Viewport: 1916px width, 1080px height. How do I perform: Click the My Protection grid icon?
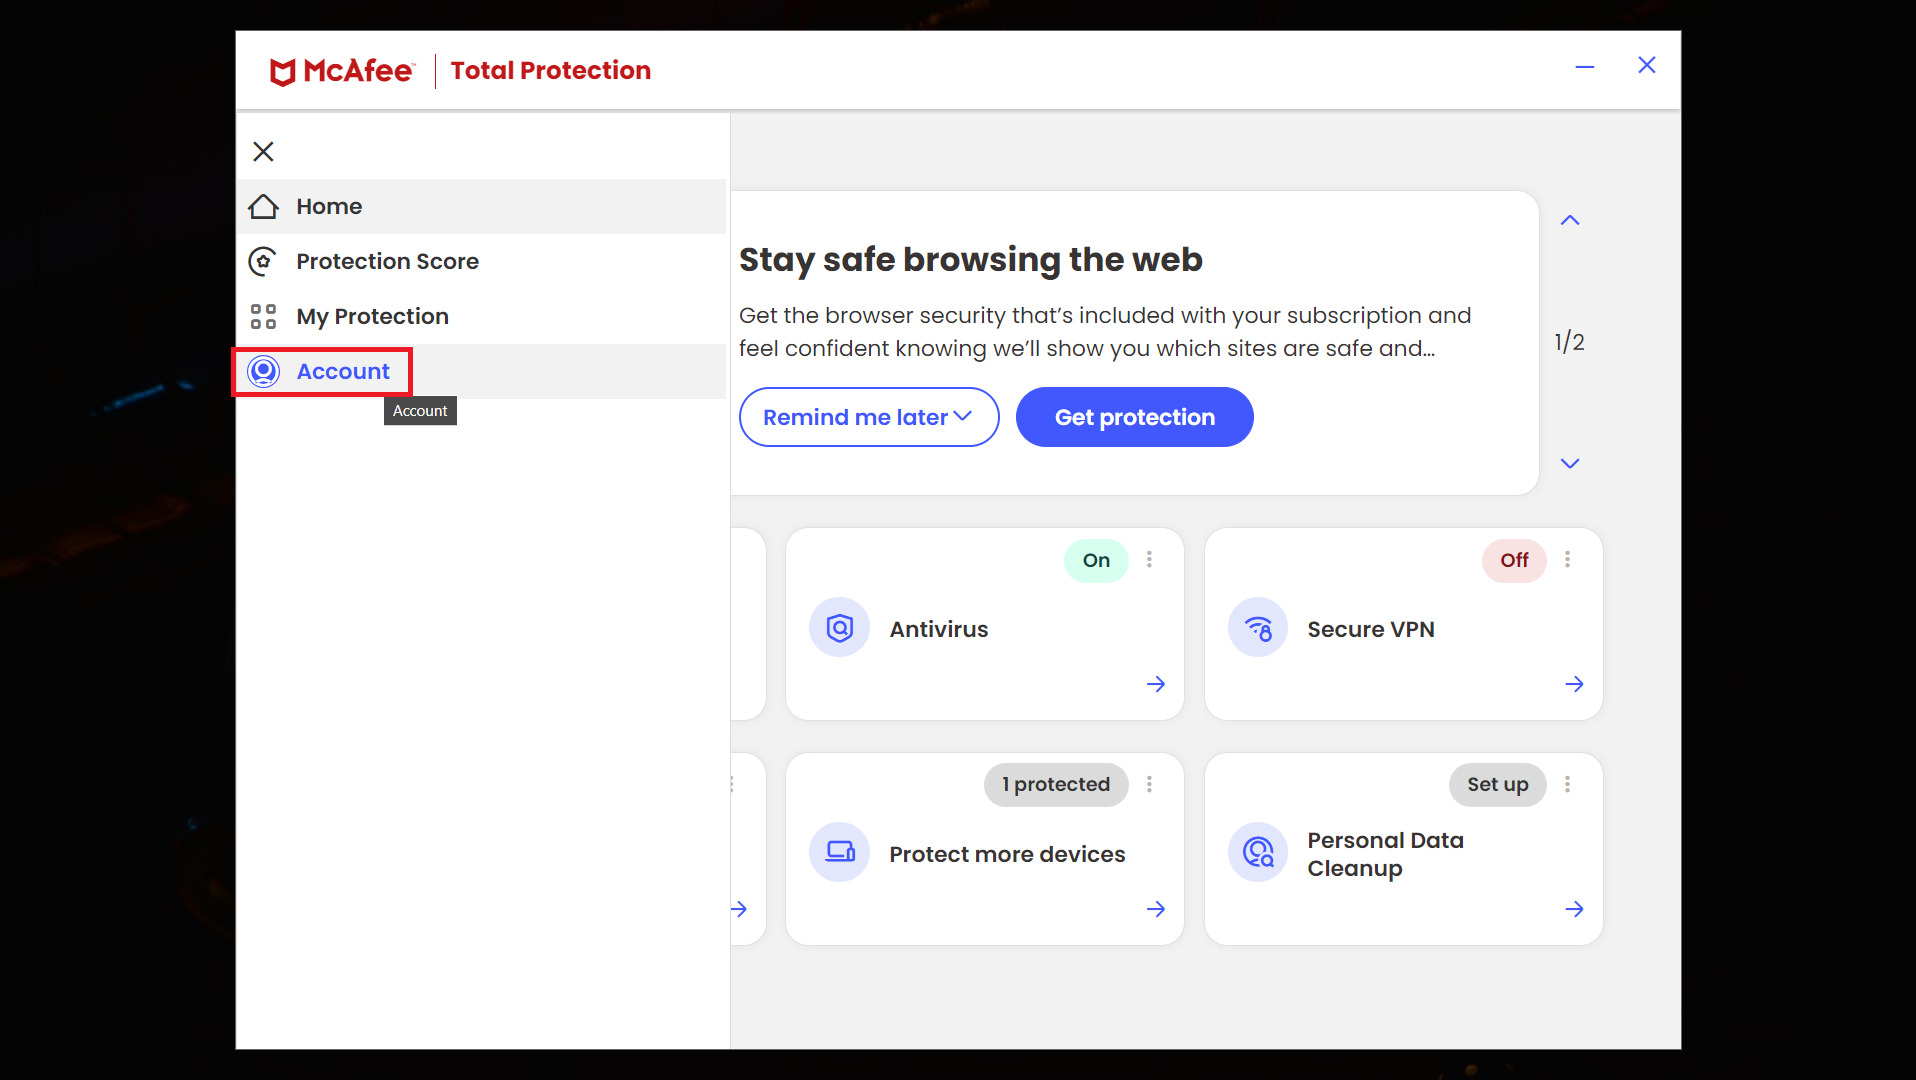click(263, 316)
